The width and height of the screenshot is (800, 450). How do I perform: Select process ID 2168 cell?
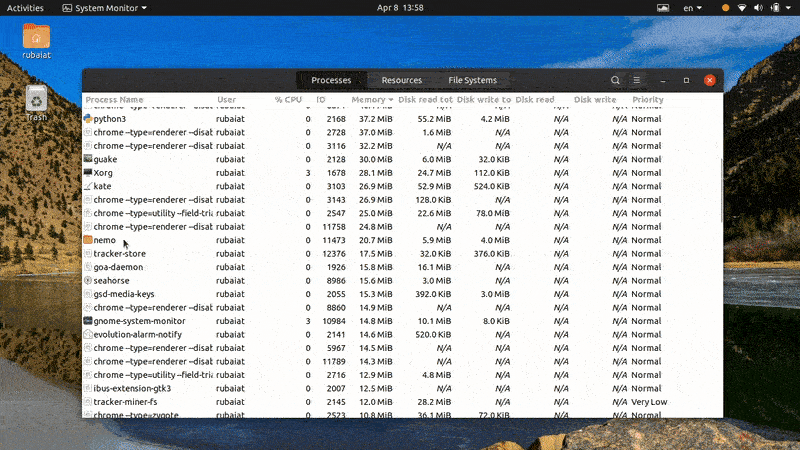pyautogui.click(x=336, y=119)
